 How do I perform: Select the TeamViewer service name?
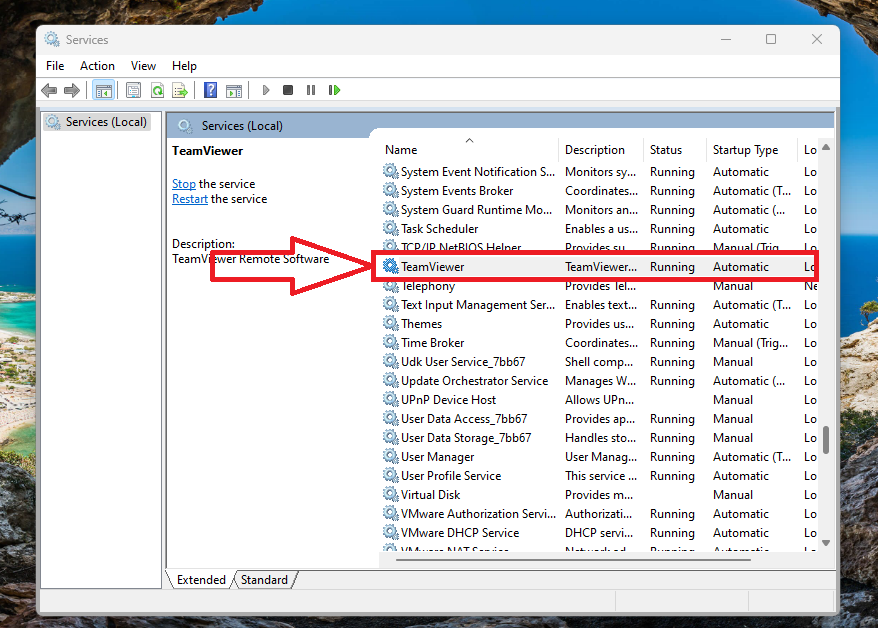pyautogui.click(x=432, y=267)
